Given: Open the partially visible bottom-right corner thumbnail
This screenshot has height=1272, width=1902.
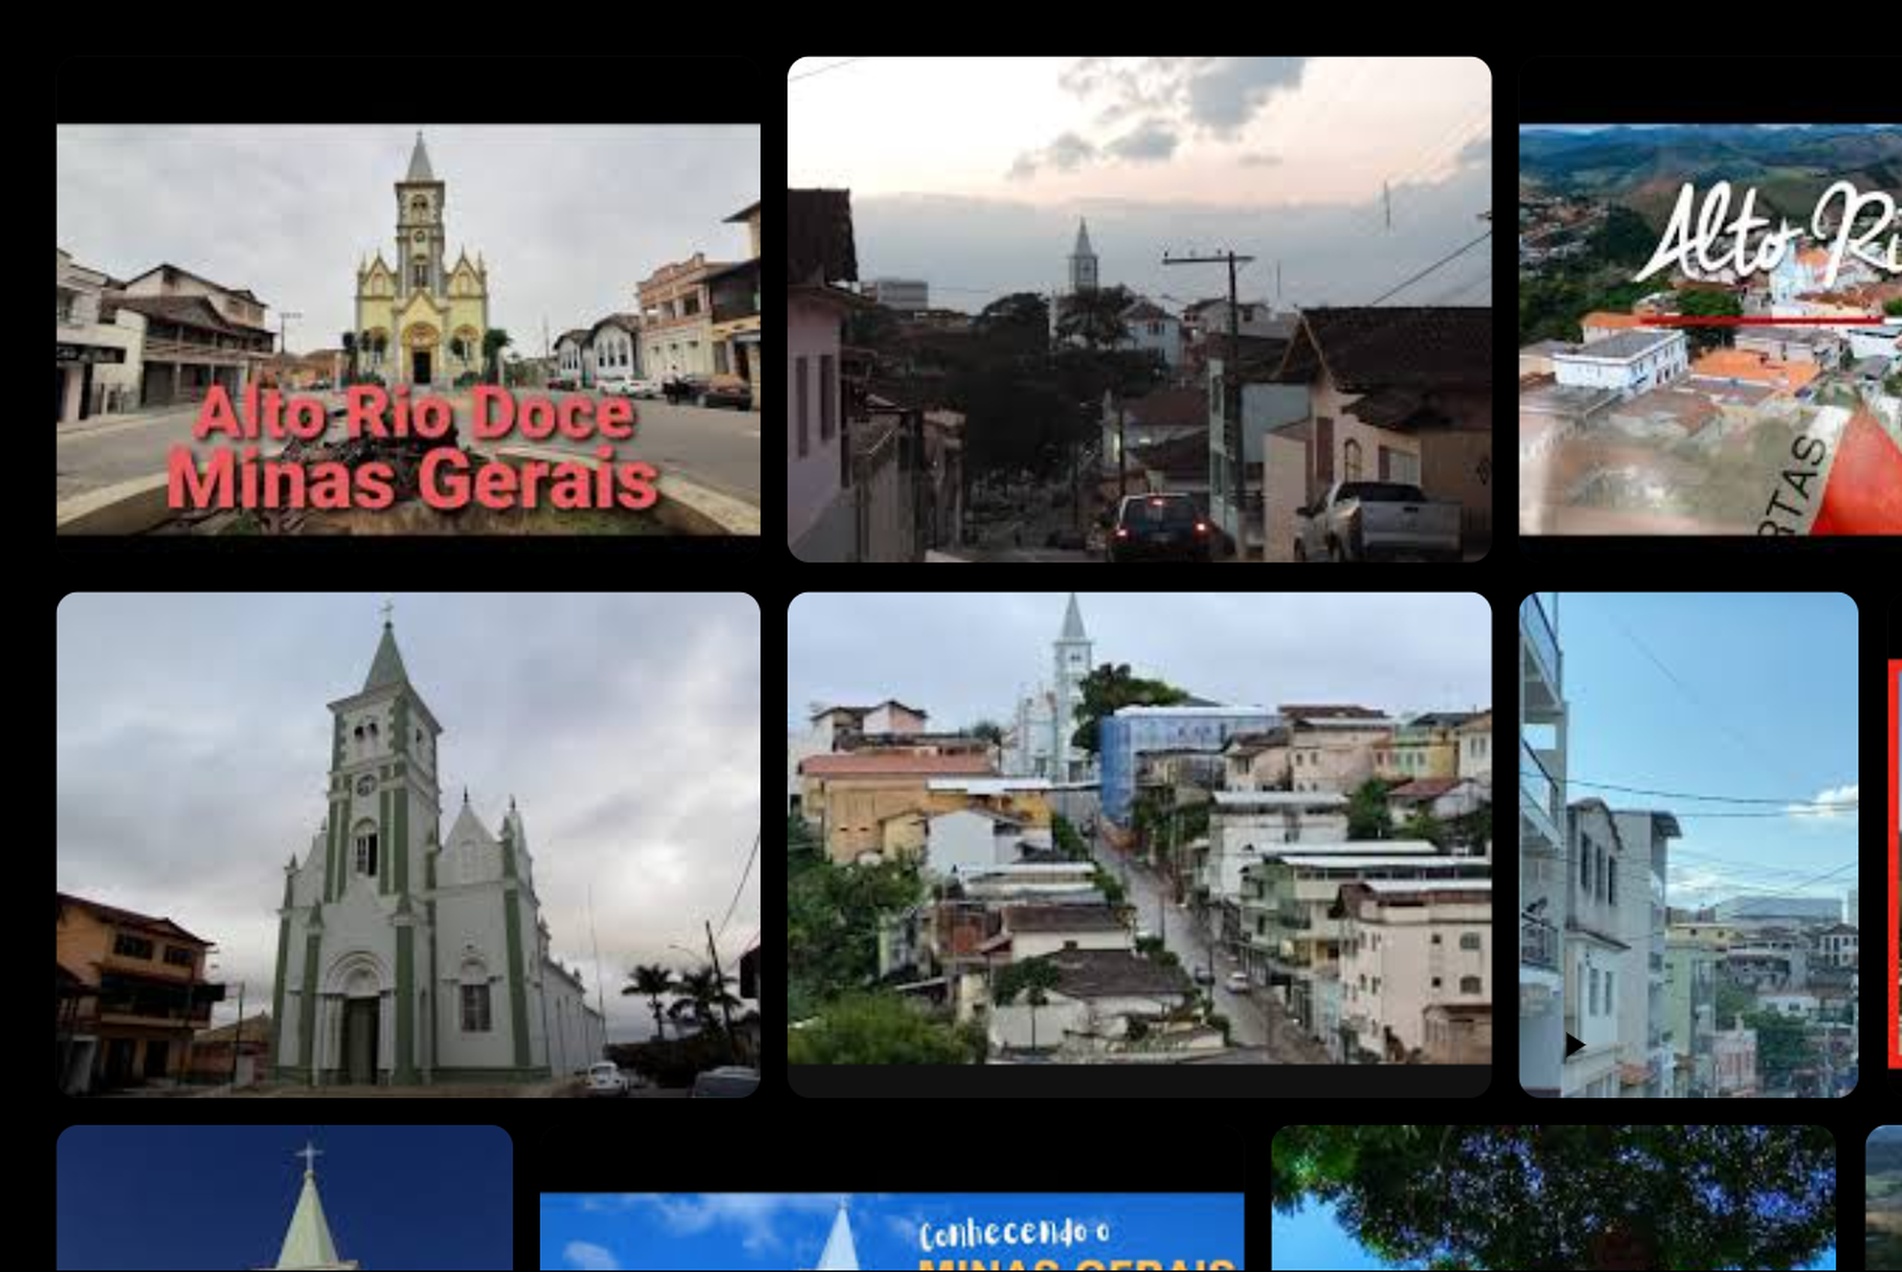Looking at the screenshot, I should (1885, 1198).
